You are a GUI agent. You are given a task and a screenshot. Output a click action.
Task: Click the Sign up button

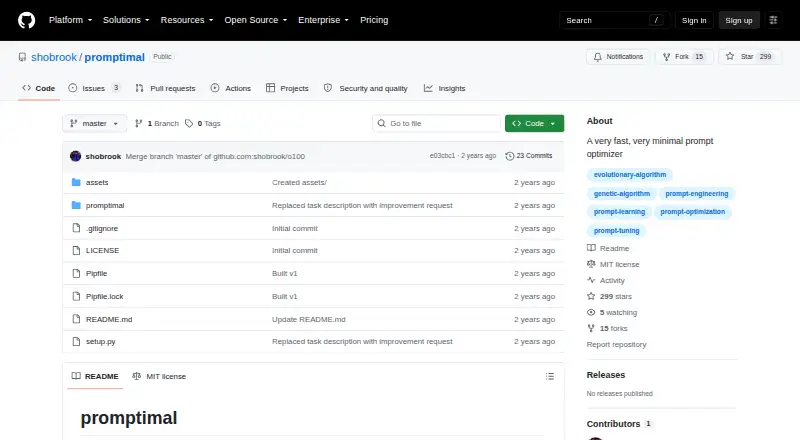[x=739, y=20]
